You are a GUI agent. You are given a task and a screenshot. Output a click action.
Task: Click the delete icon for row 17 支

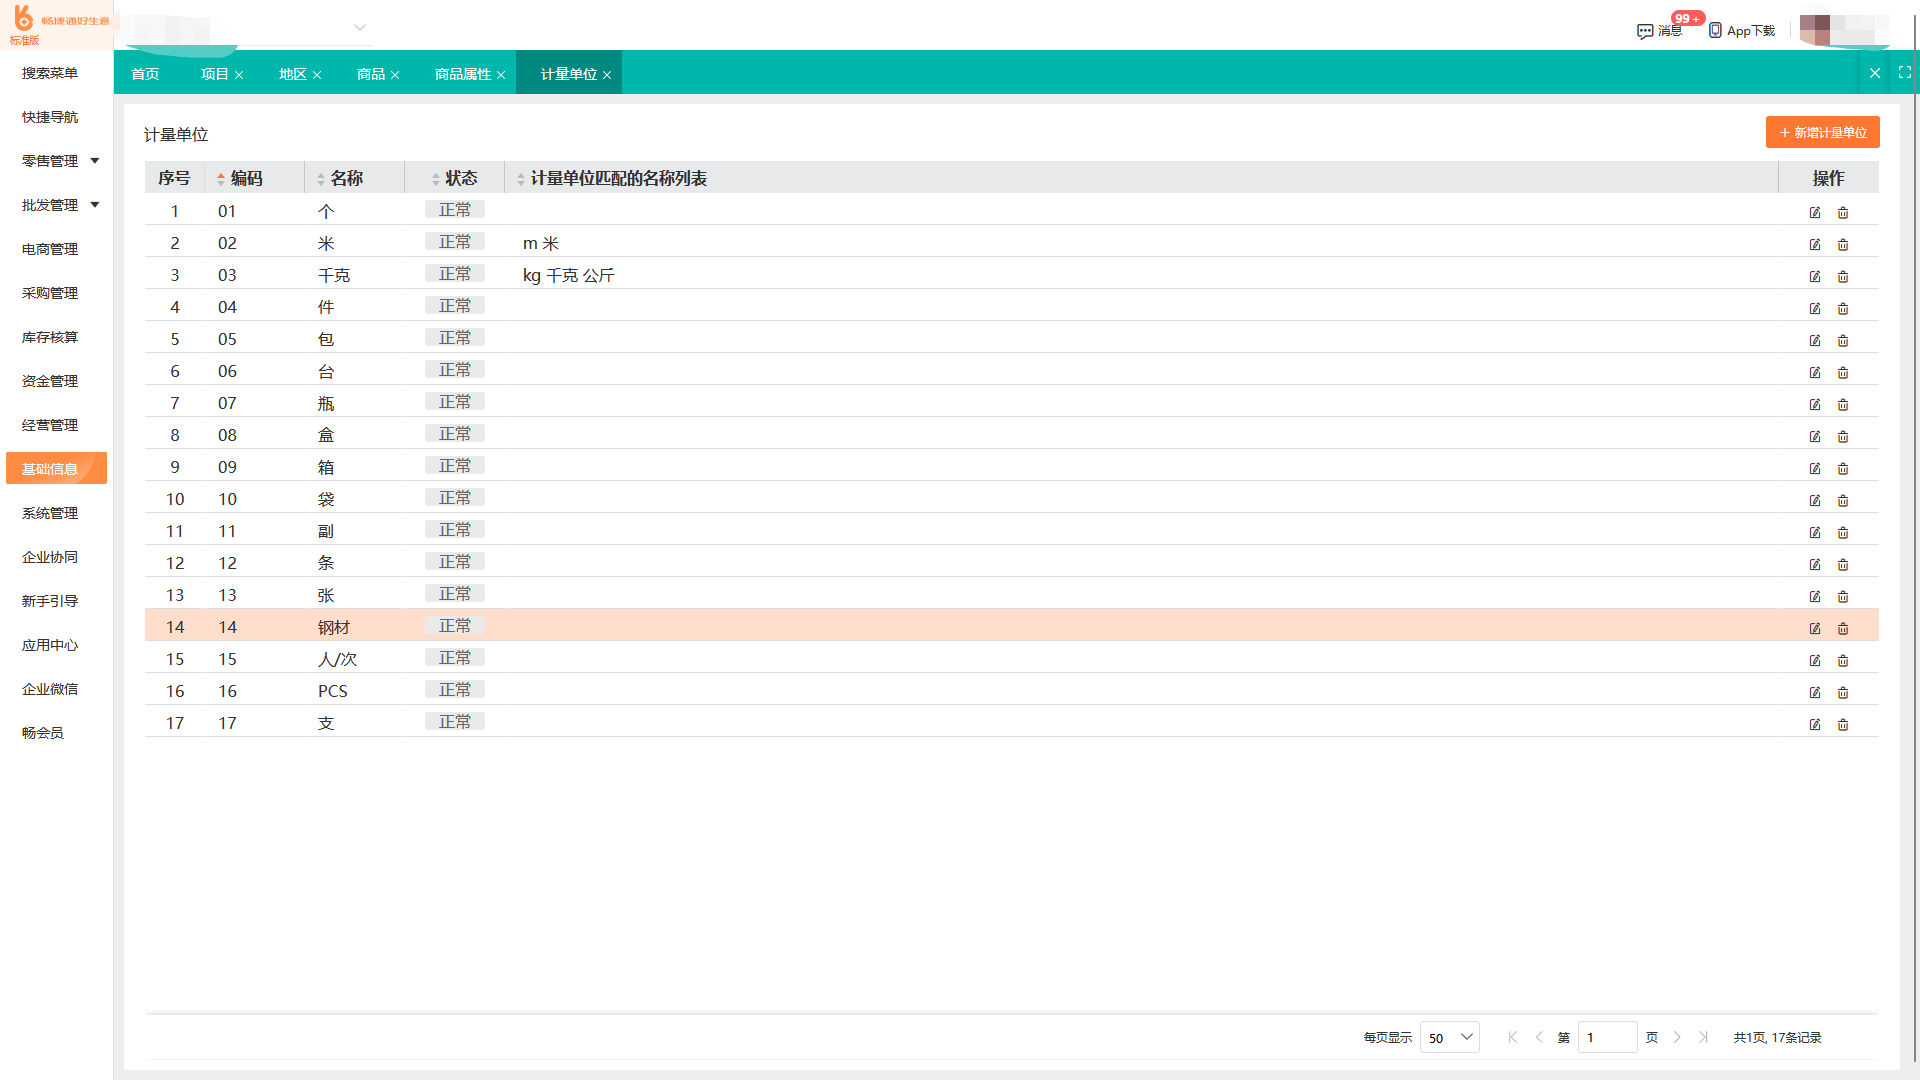pyautogui.click(x=1844, y=723)
